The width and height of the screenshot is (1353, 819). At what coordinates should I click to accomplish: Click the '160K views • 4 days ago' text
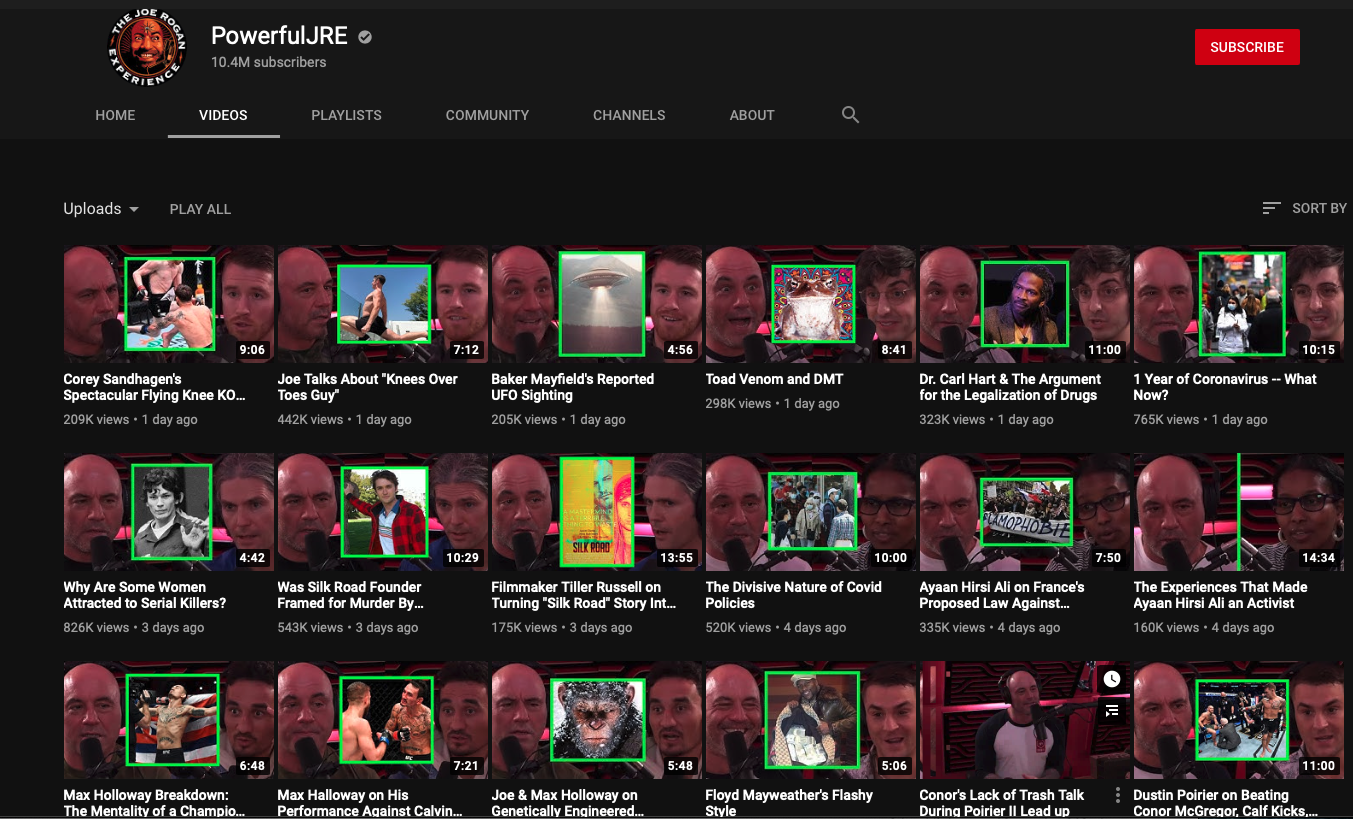pyautogui.click(x=1204, y=628)
